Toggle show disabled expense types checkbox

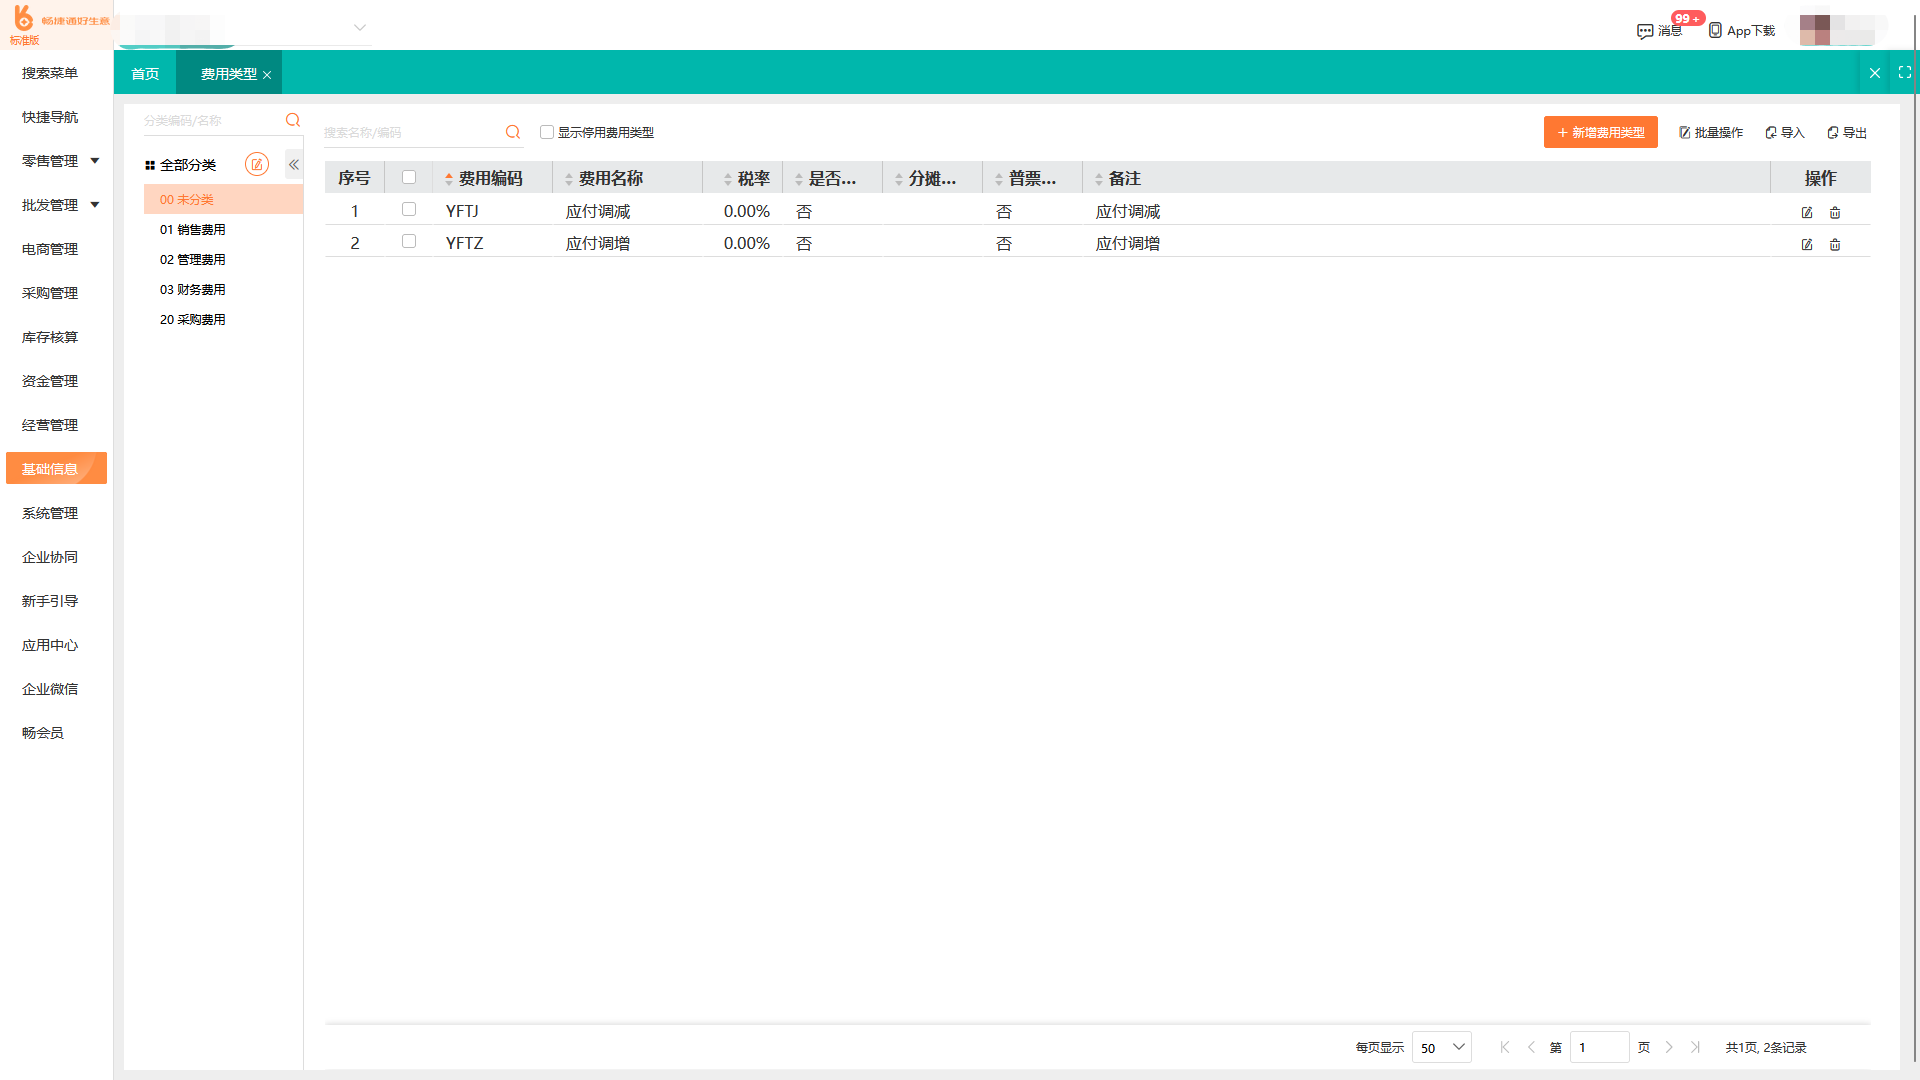pyautogui.click(x=546, y=132)
